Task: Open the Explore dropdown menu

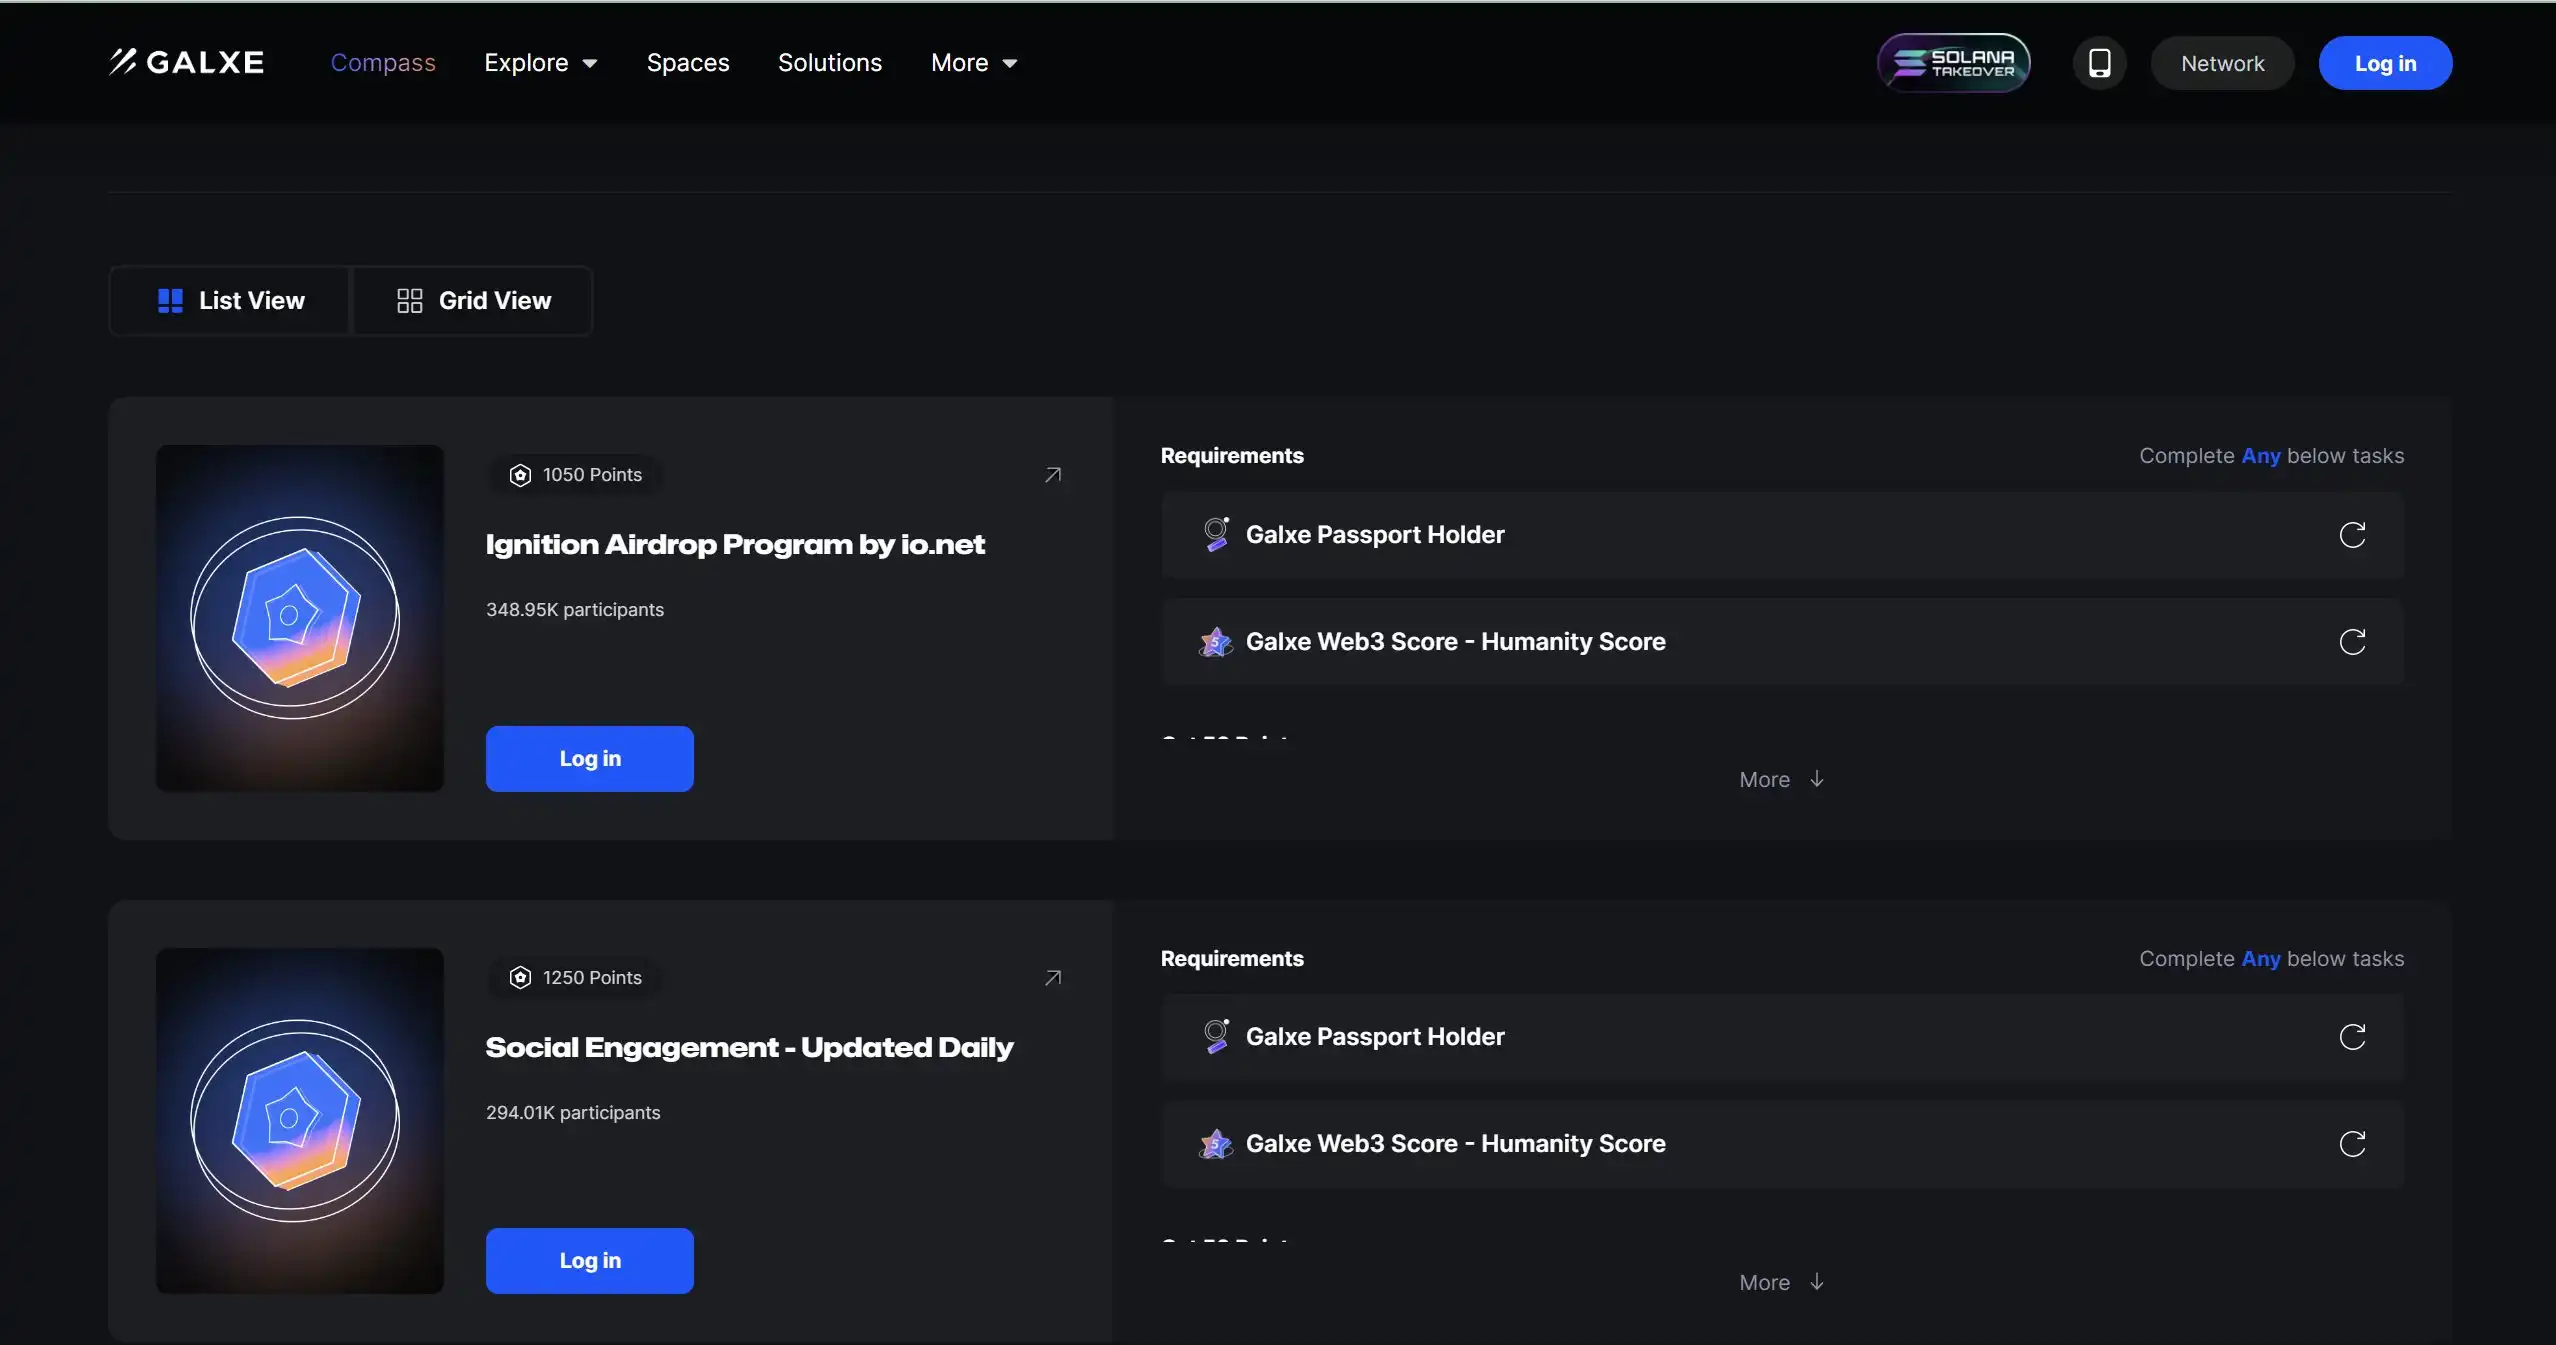Action: click(x=540, y=63)
